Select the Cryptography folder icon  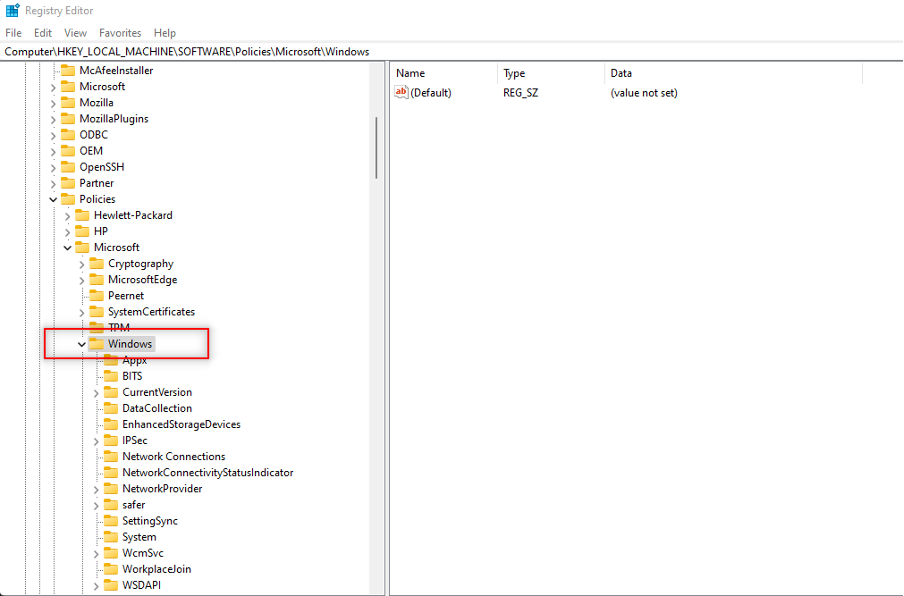point(97,264)
